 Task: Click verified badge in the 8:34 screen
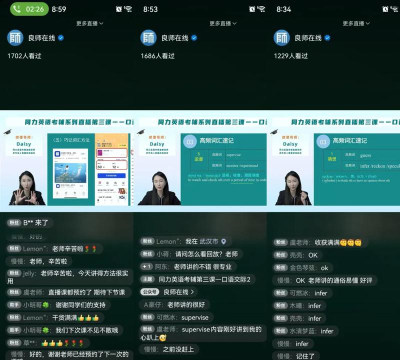pyautogui.click(x=327, y=38)
